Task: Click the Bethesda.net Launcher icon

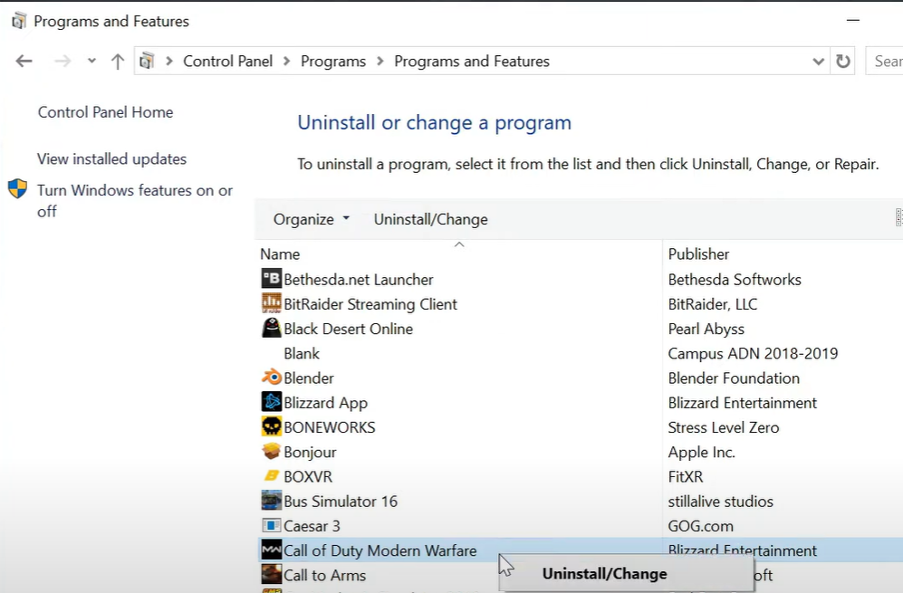Action: [271, 279]
